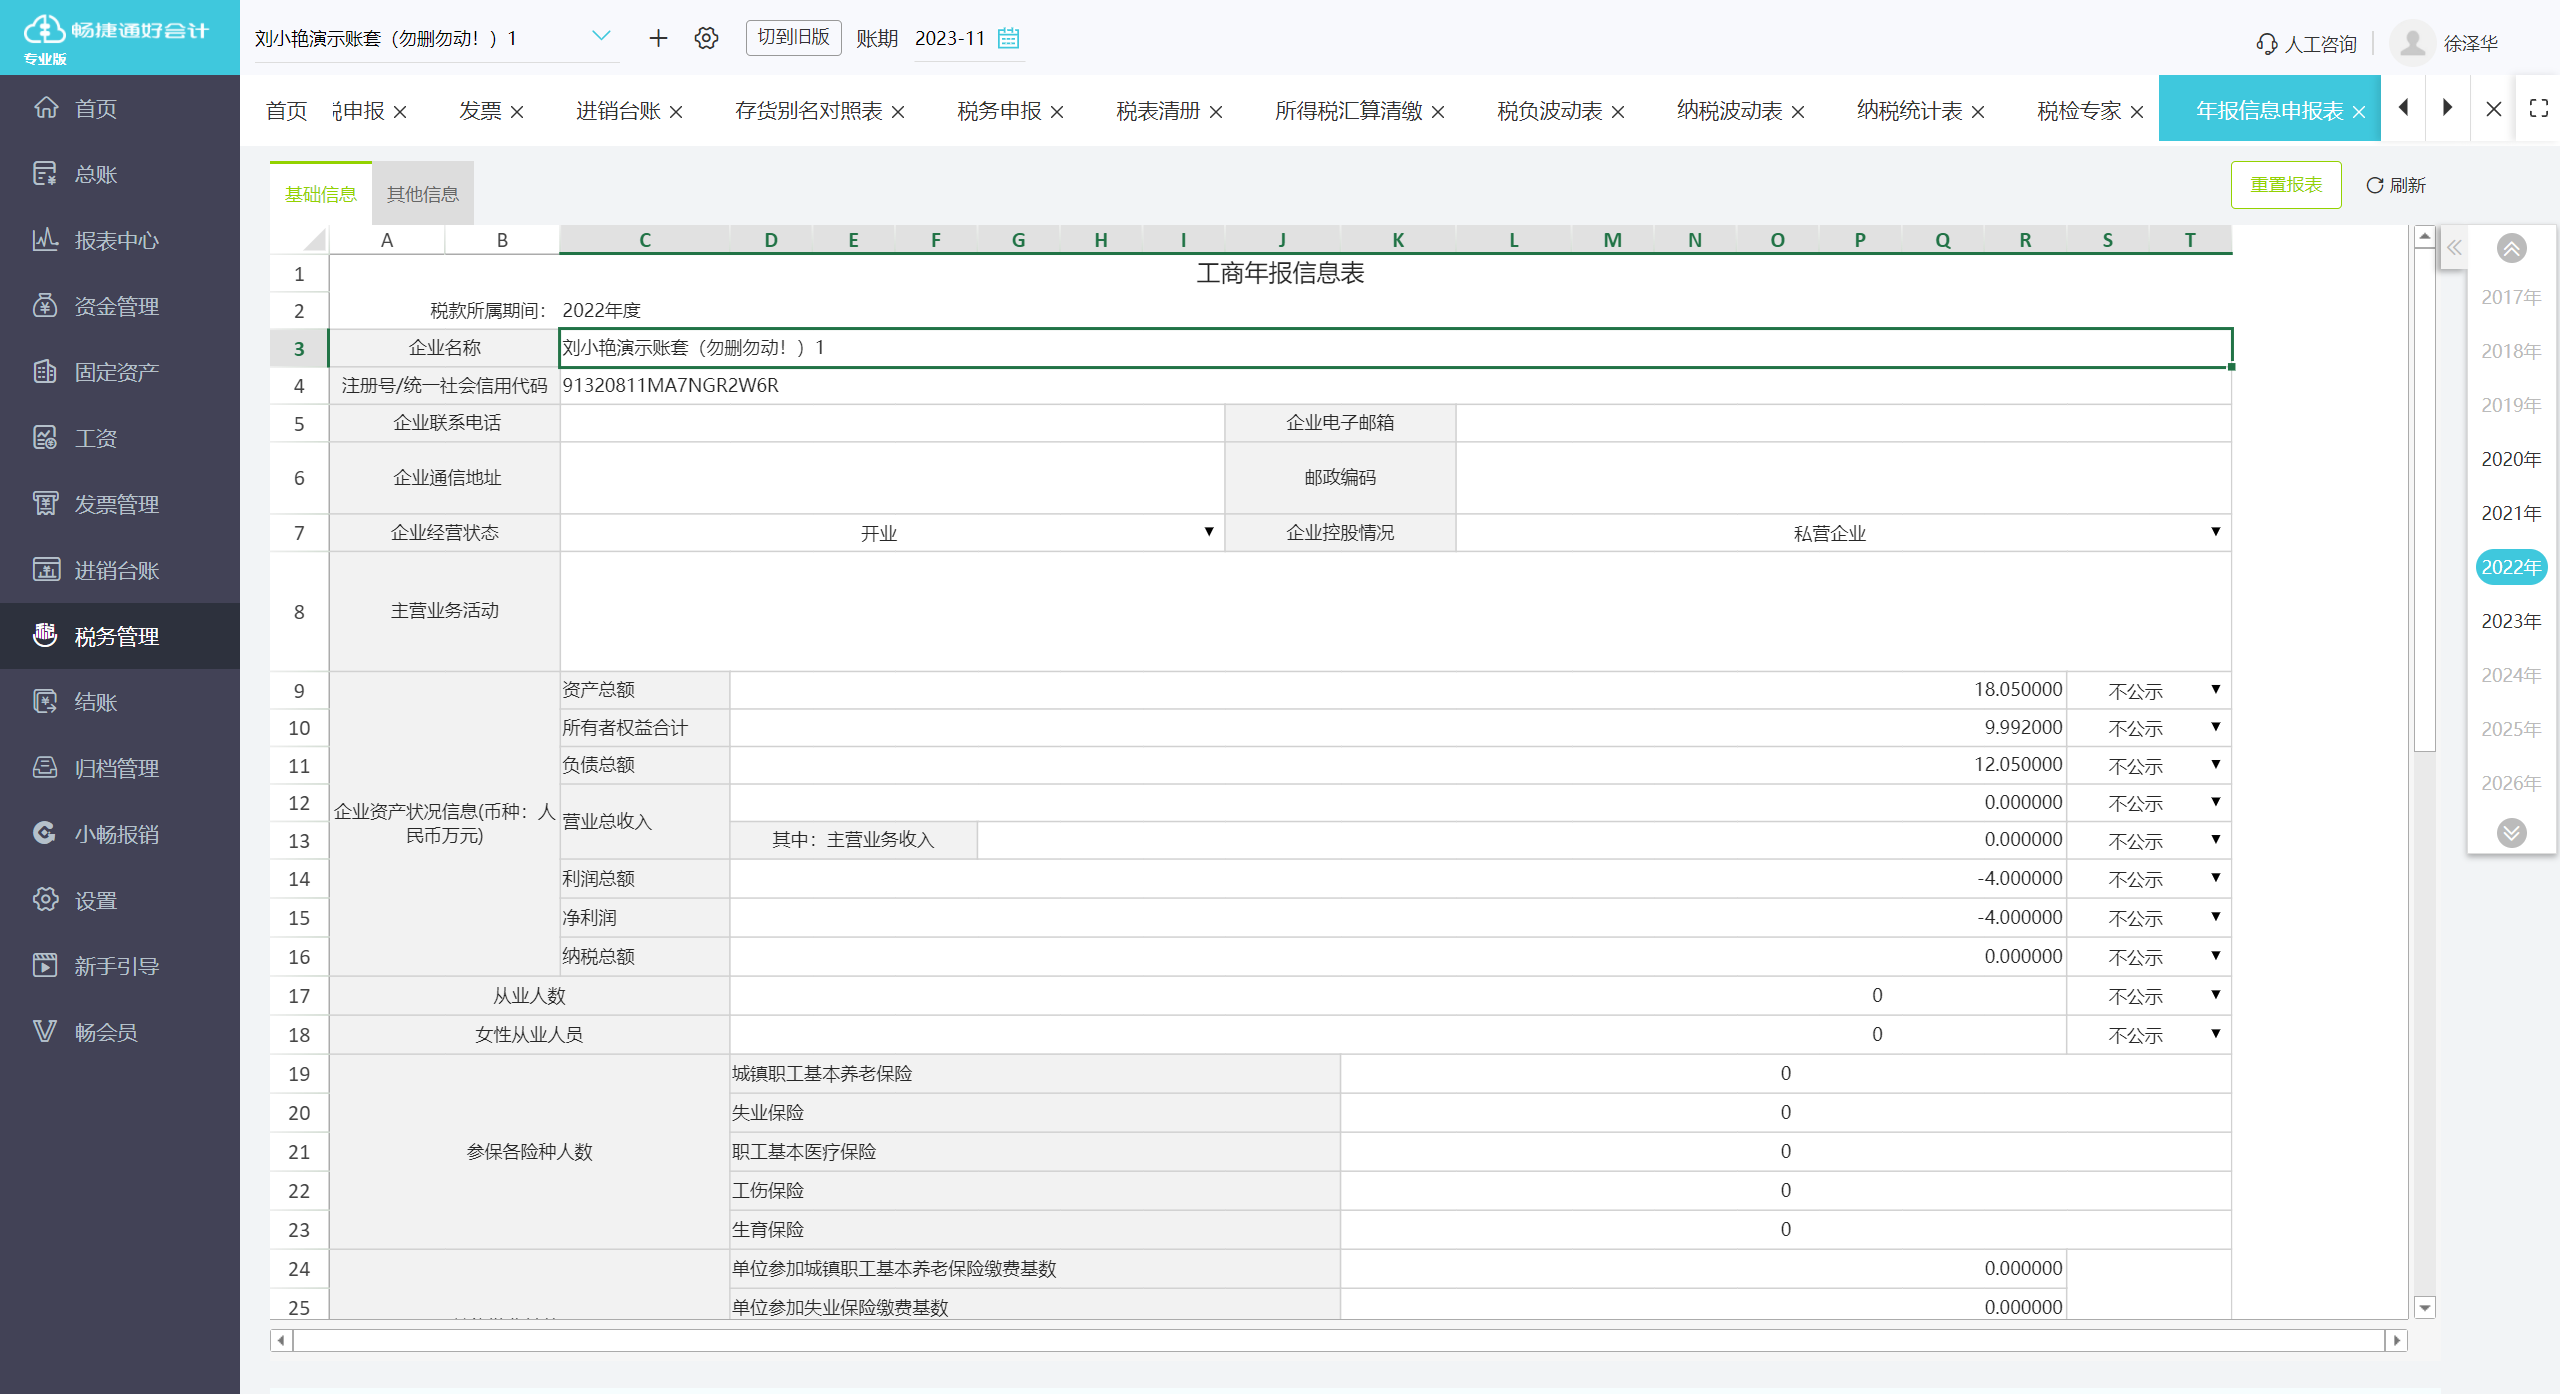Select 企业经营状态 开业 dropdown
The image size is (2560, 1394).
pyautogui.click(x=1210, y=532)
